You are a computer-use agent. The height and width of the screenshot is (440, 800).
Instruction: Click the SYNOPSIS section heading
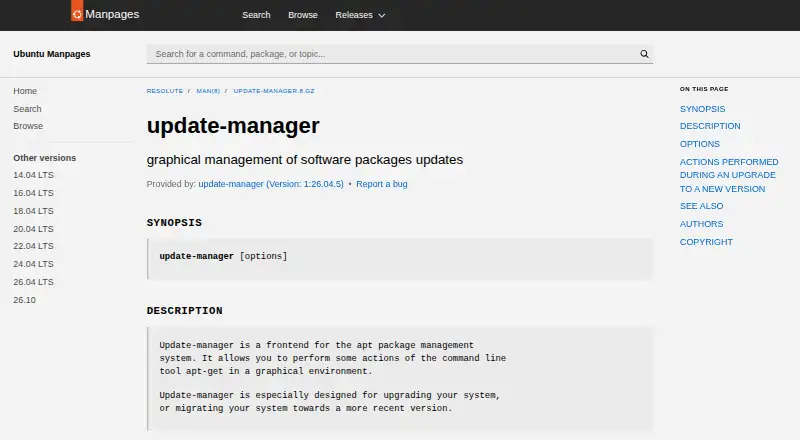pos(174,223)
